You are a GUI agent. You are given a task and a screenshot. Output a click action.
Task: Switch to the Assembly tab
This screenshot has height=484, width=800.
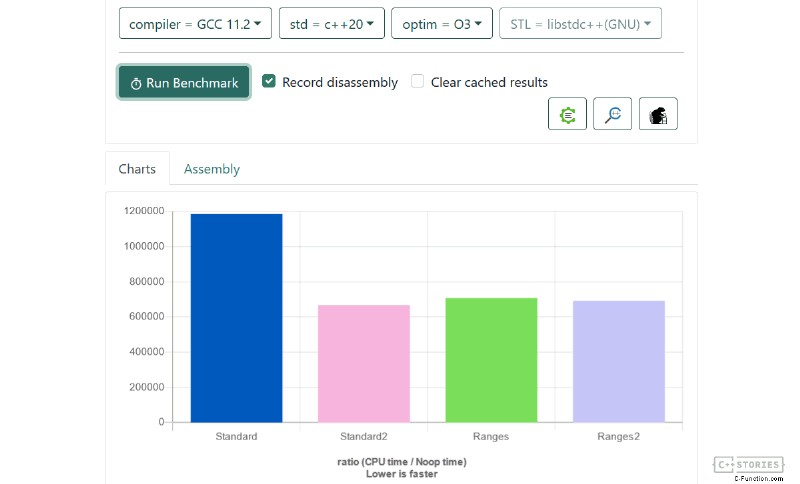click(211, 169)
